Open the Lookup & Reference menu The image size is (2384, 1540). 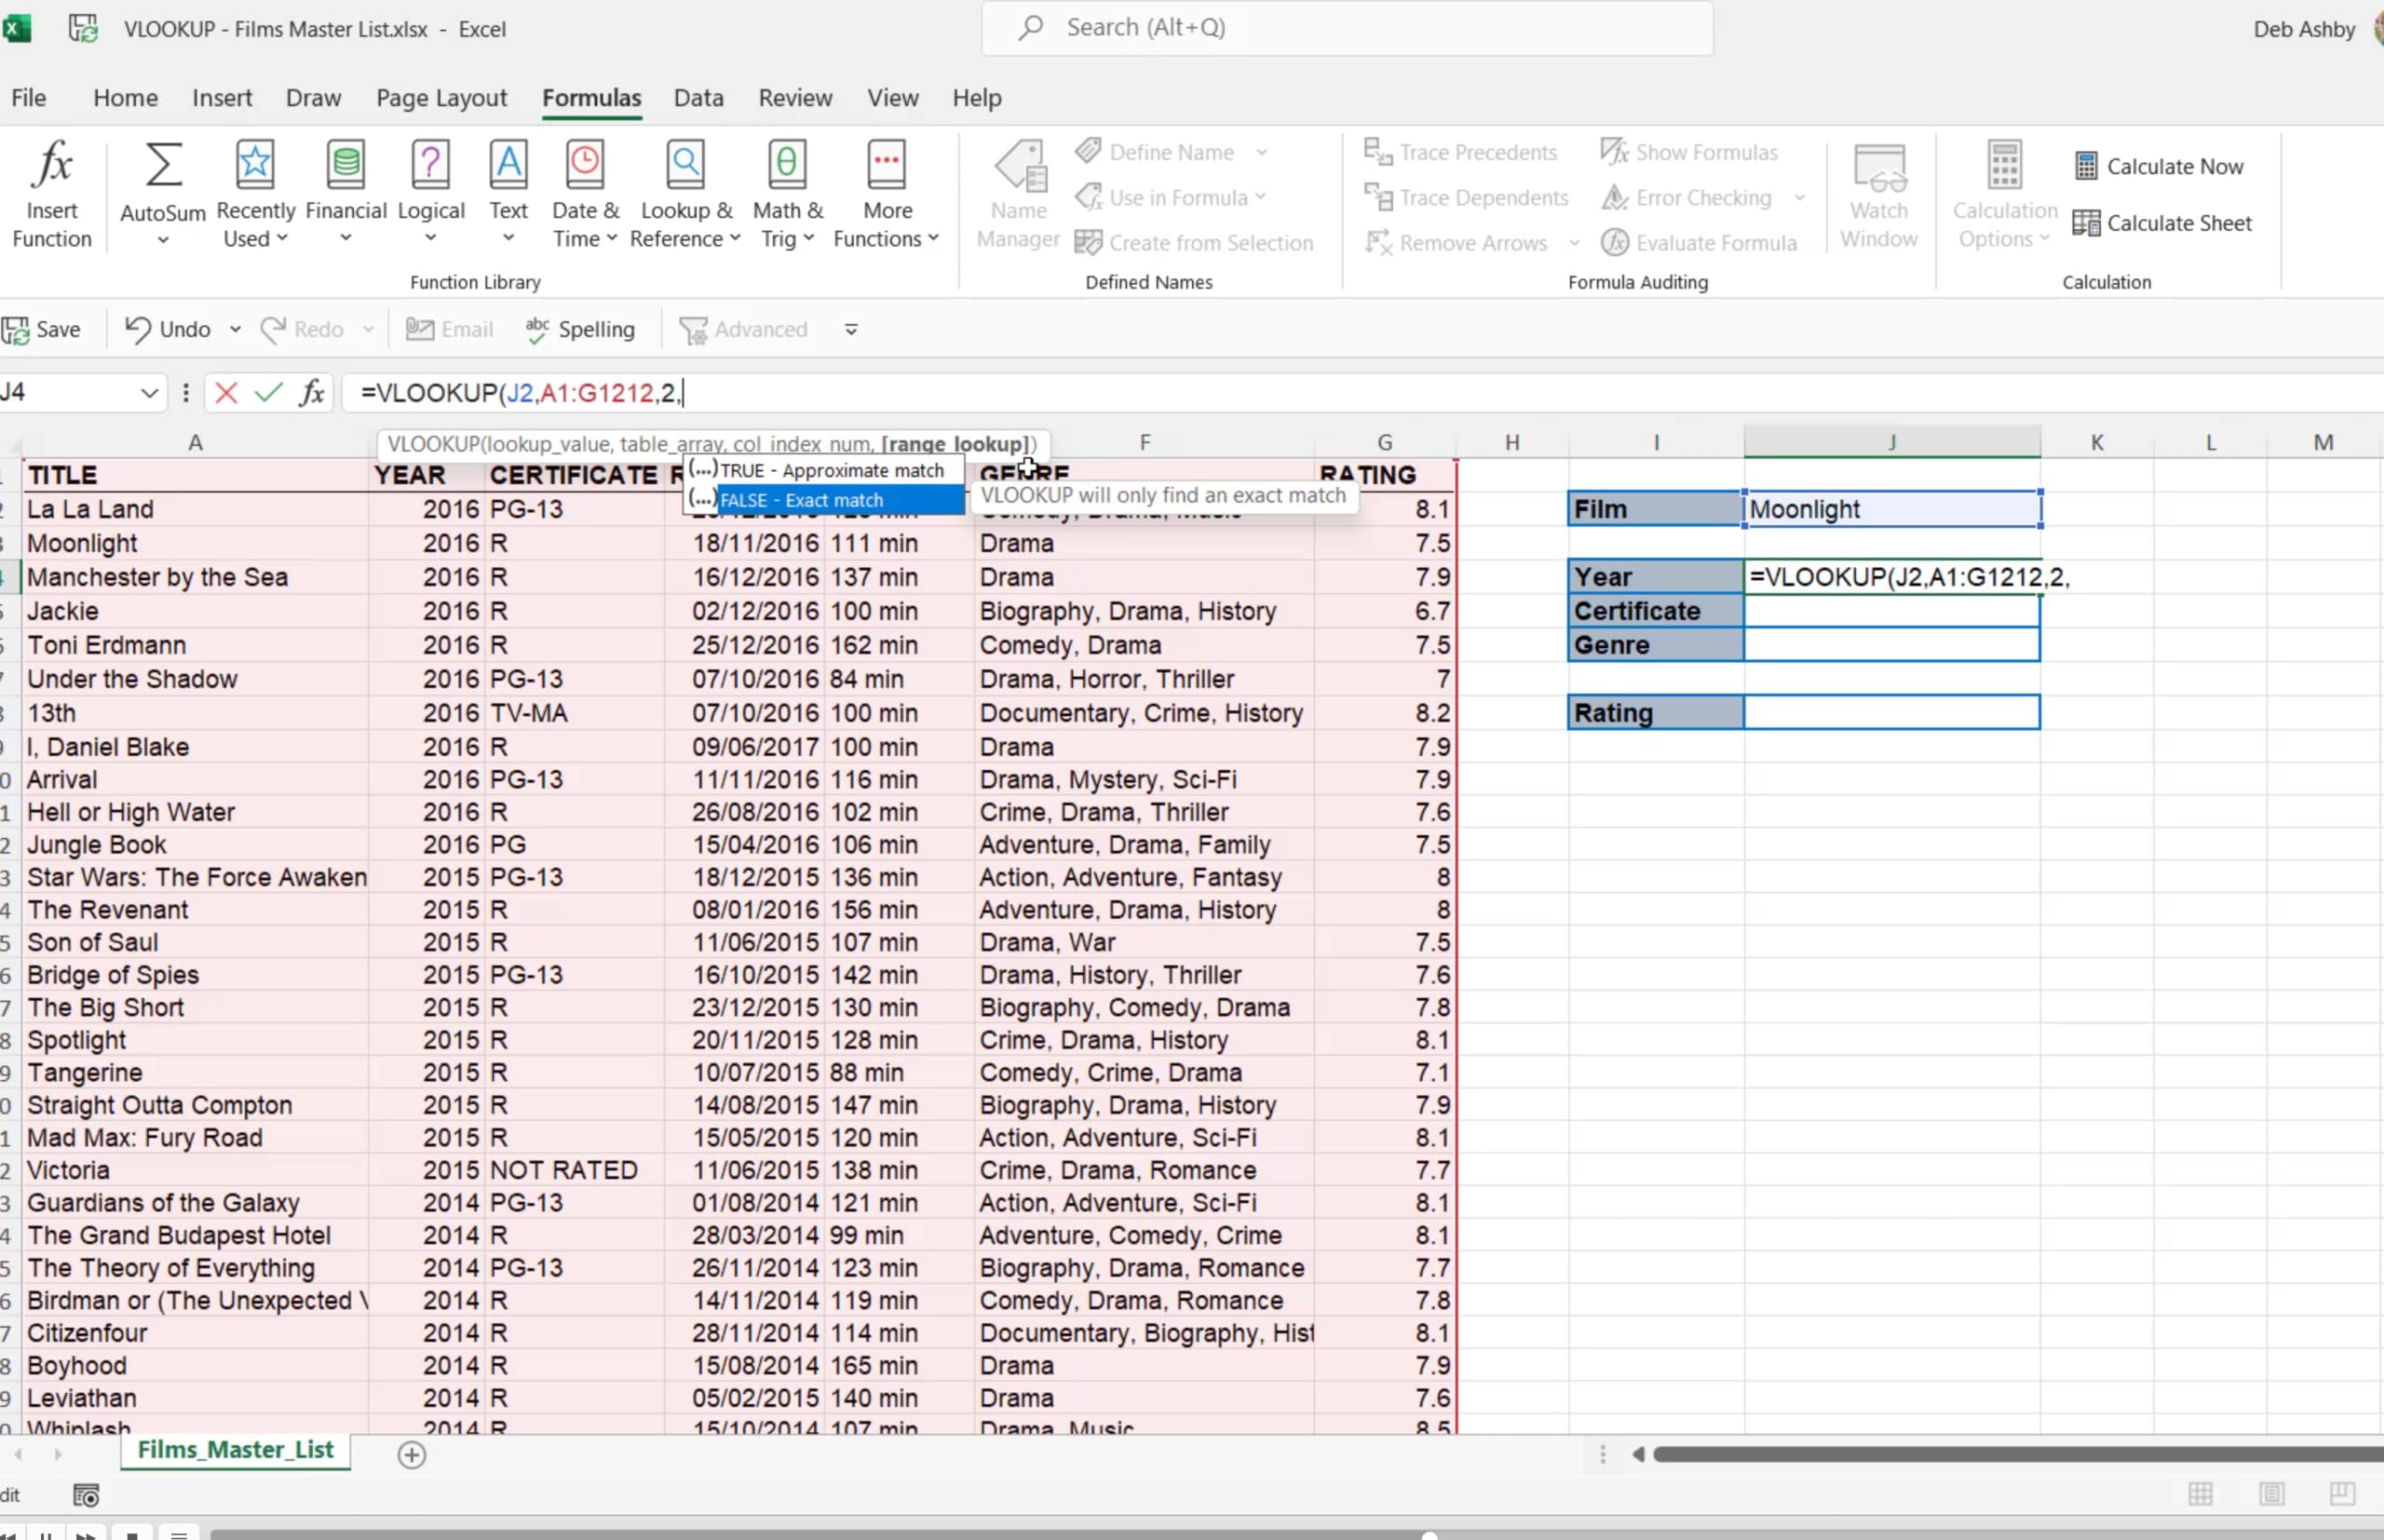684,195
